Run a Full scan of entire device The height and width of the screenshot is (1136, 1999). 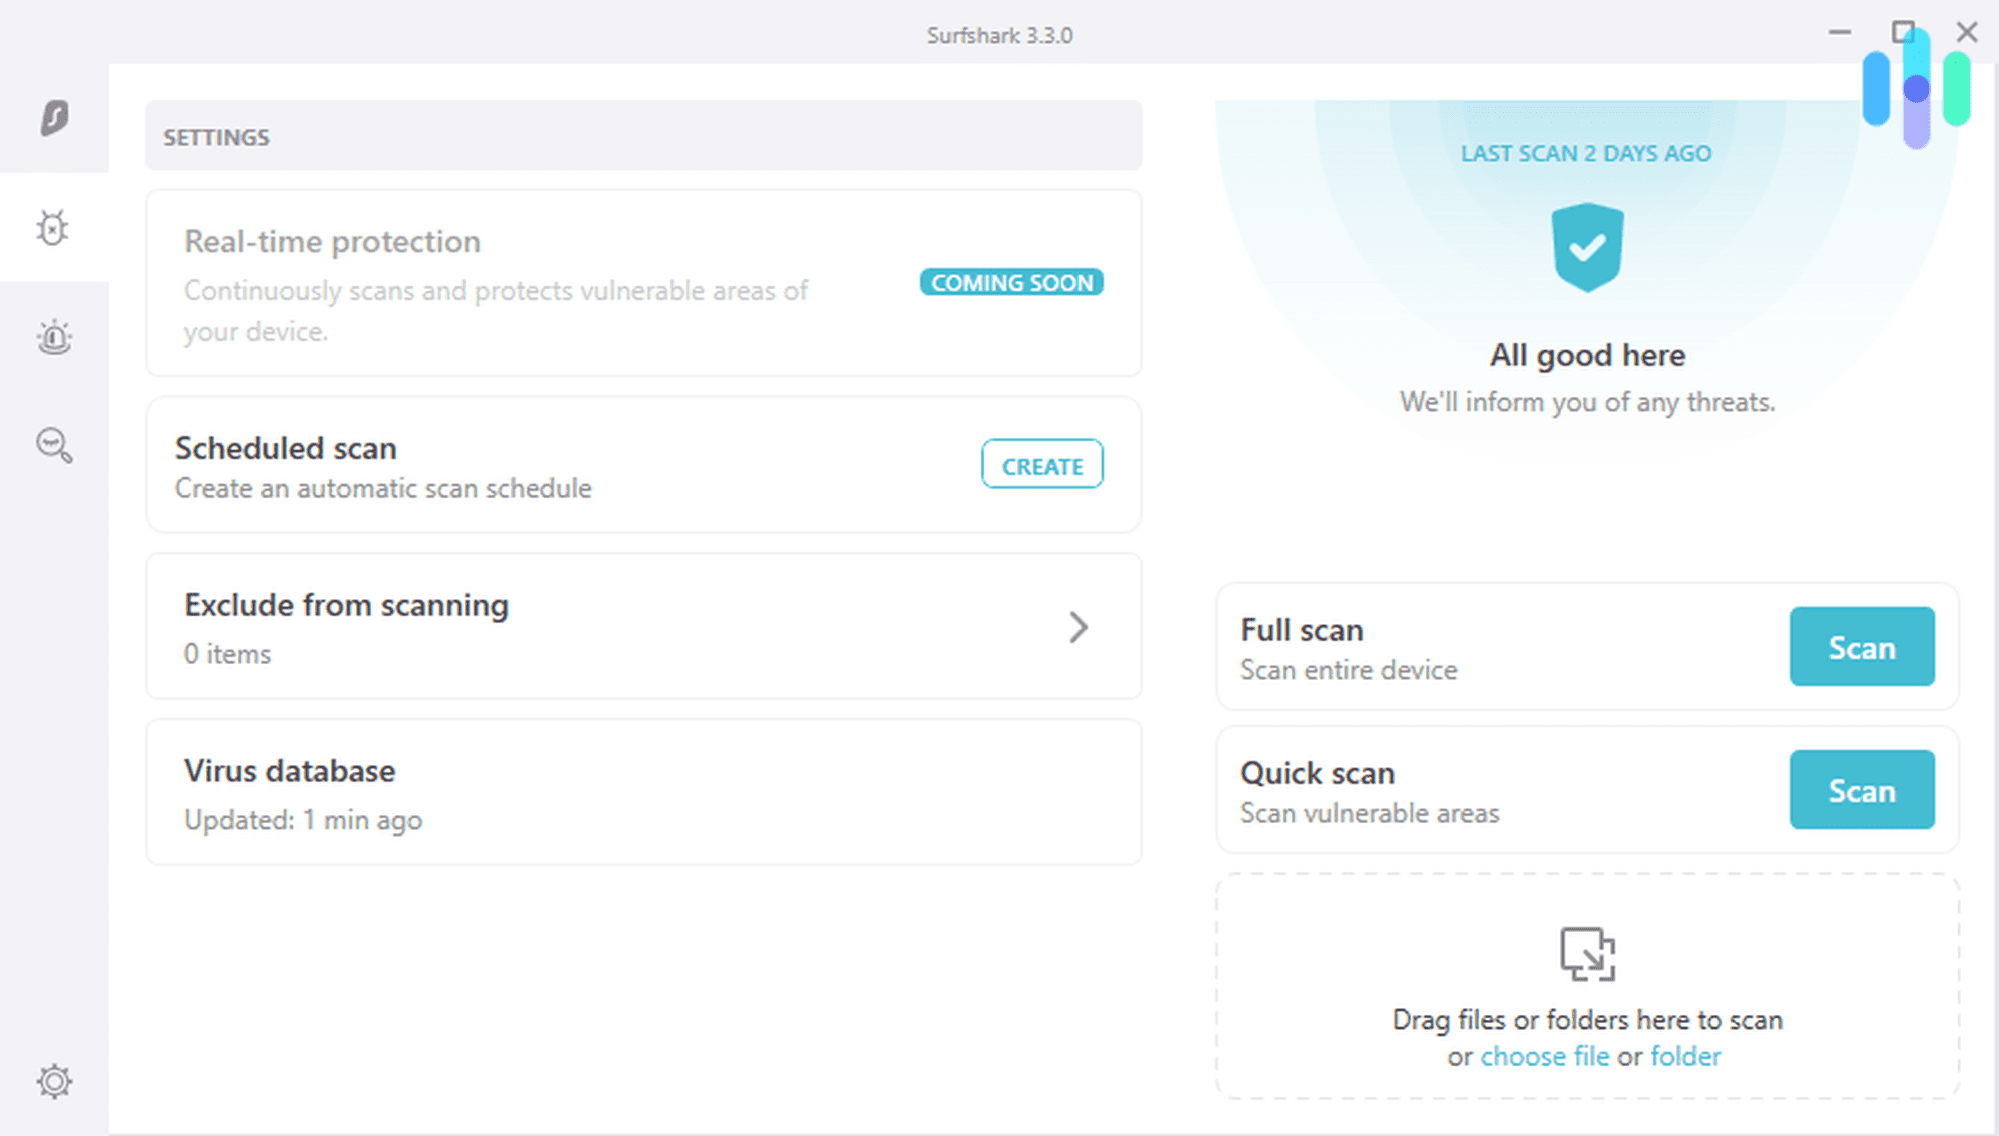(x=1863, y=647)
